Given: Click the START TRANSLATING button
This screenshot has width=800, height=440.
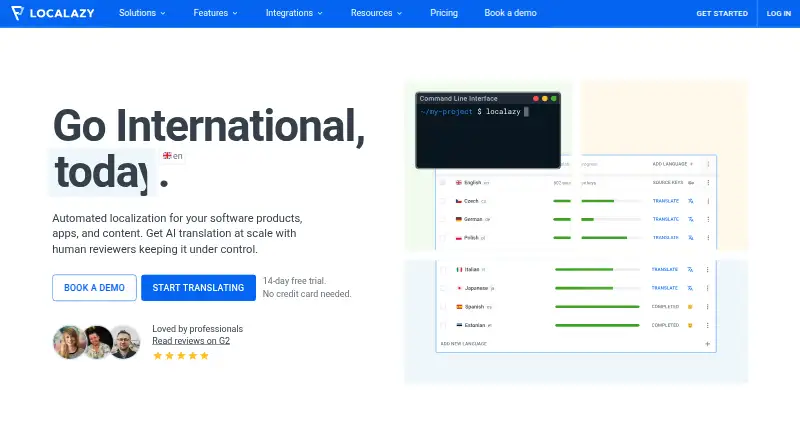Looking at the screenshot, I should click(x=198, y=288).
